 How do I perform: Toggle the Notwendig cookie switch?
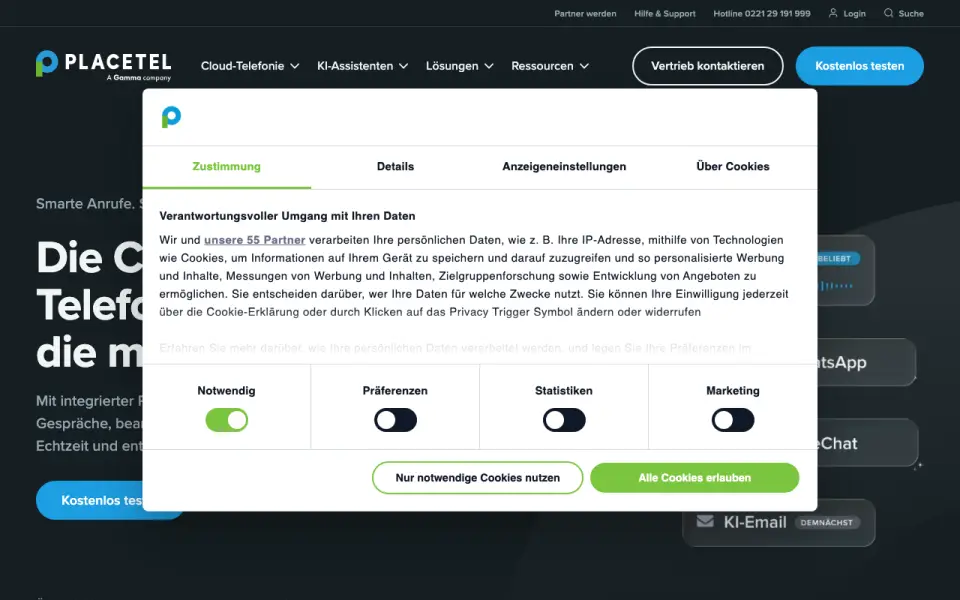[x=227, y=420]
